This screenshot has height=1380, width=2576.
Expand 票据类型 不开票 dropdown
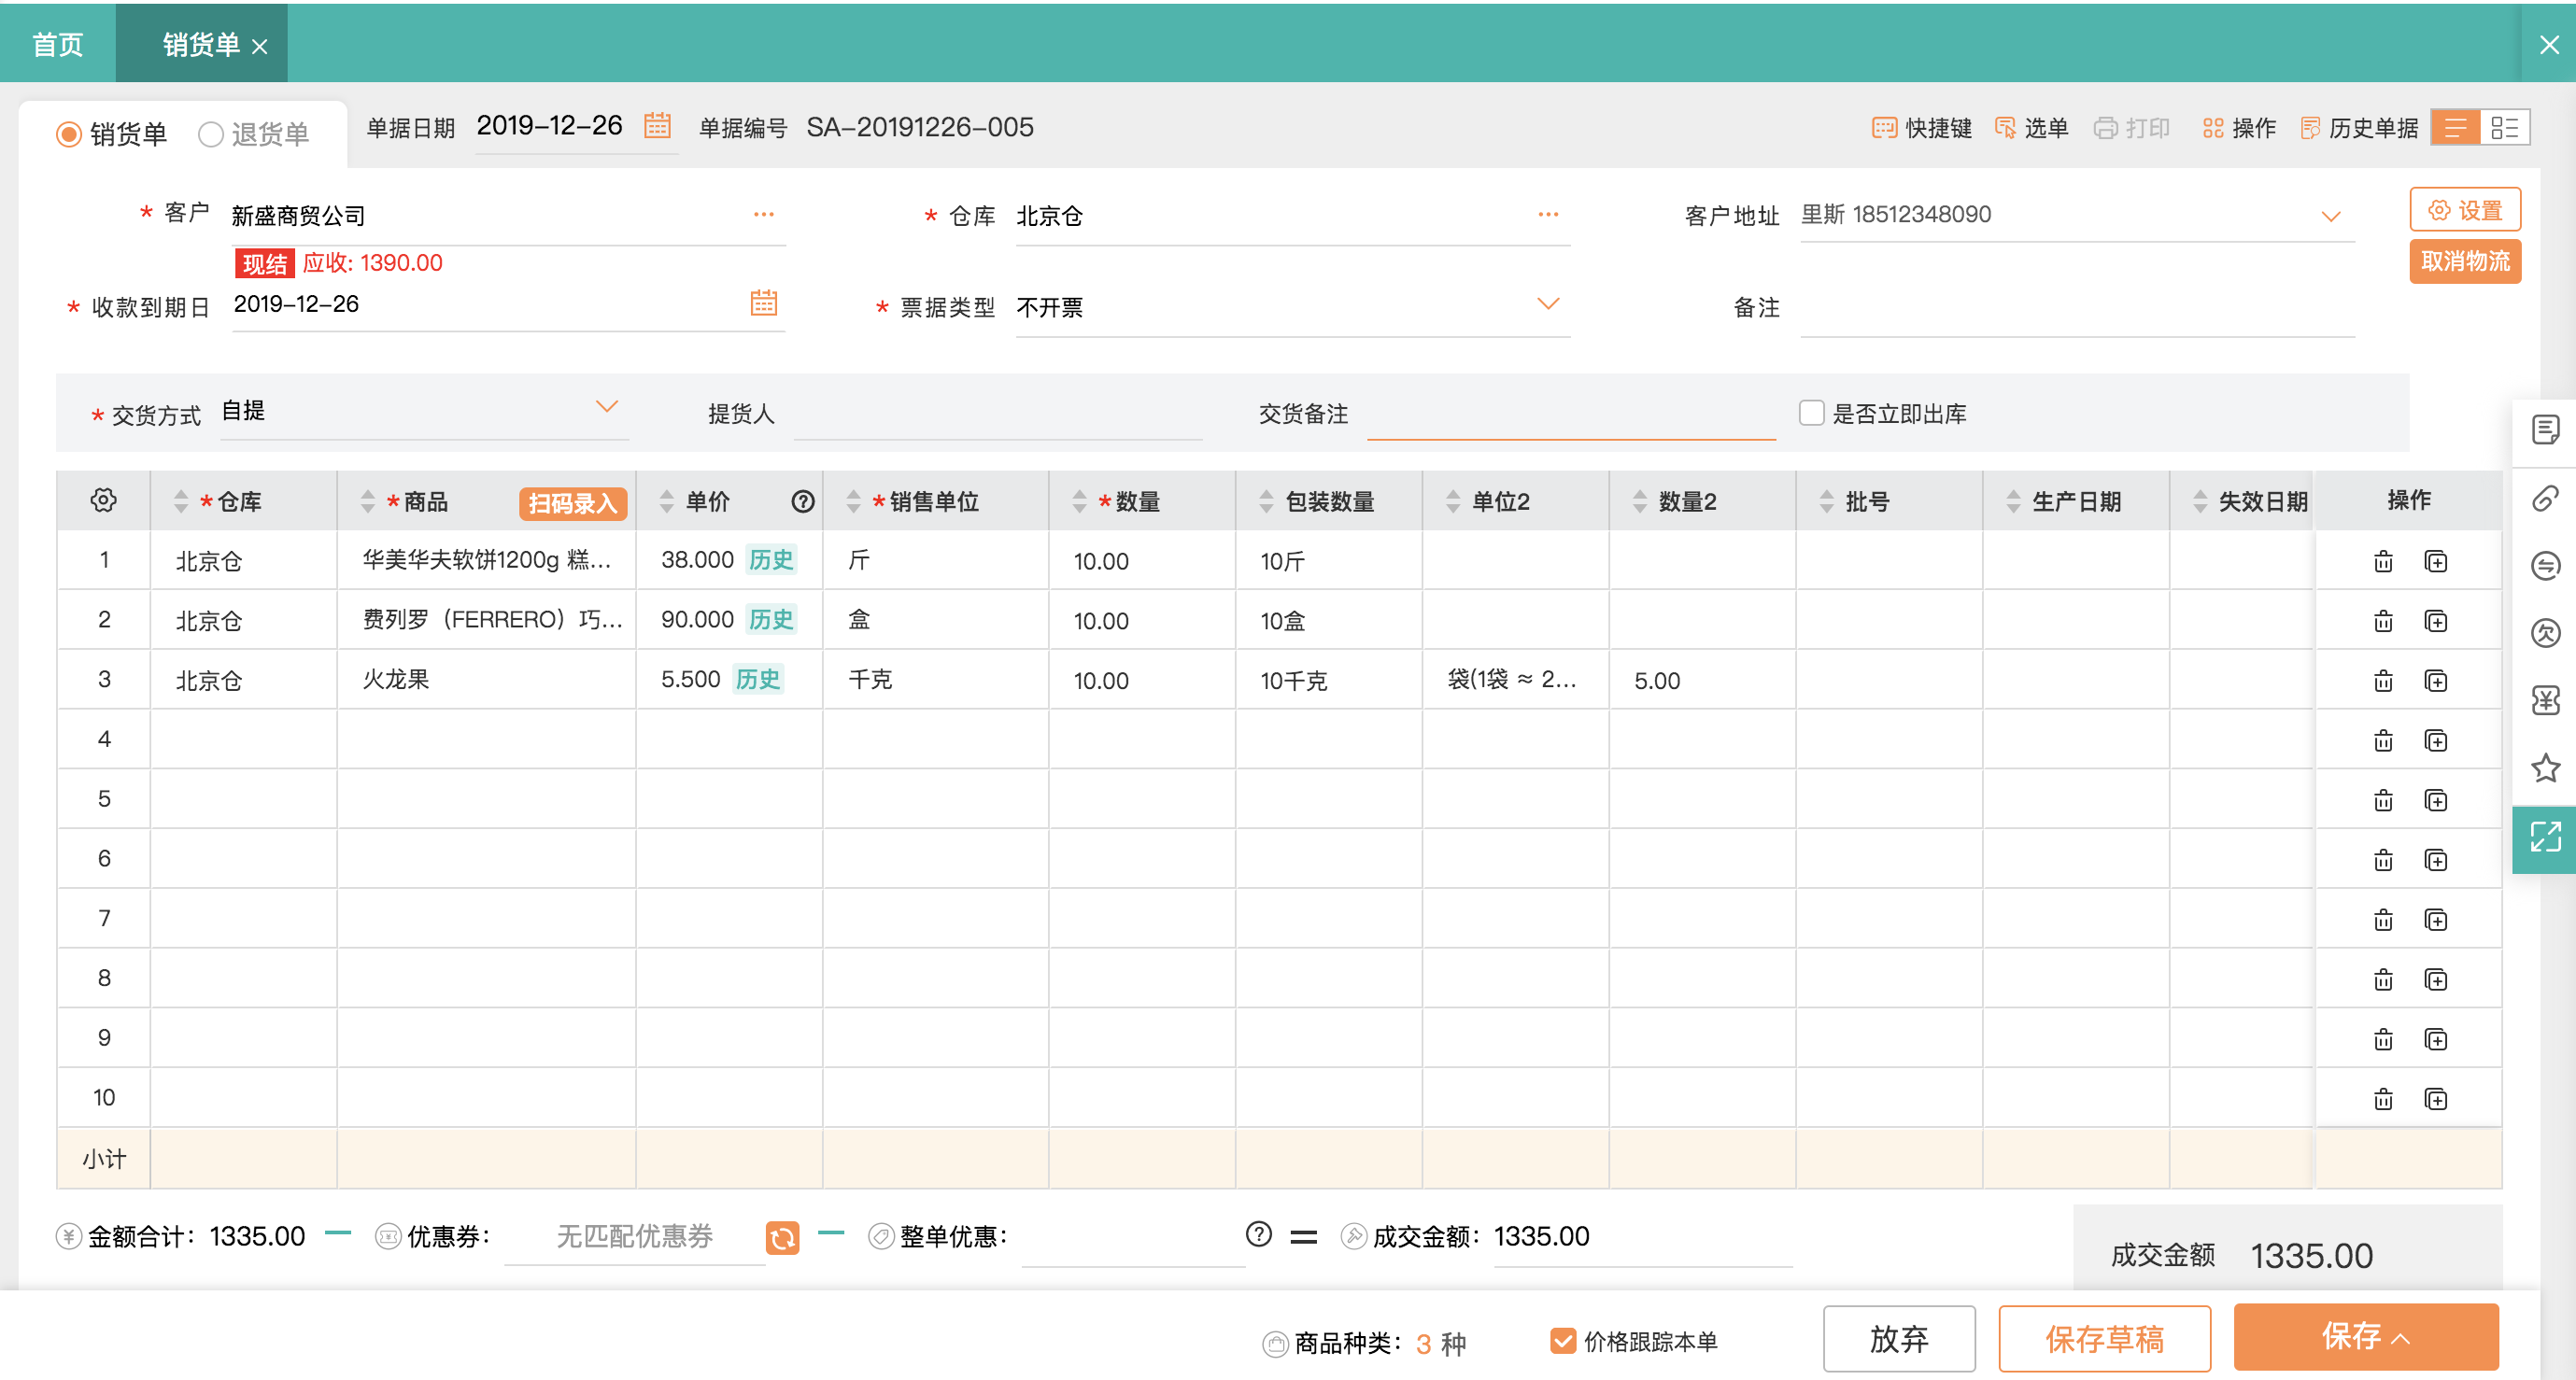coord(1550,306)
